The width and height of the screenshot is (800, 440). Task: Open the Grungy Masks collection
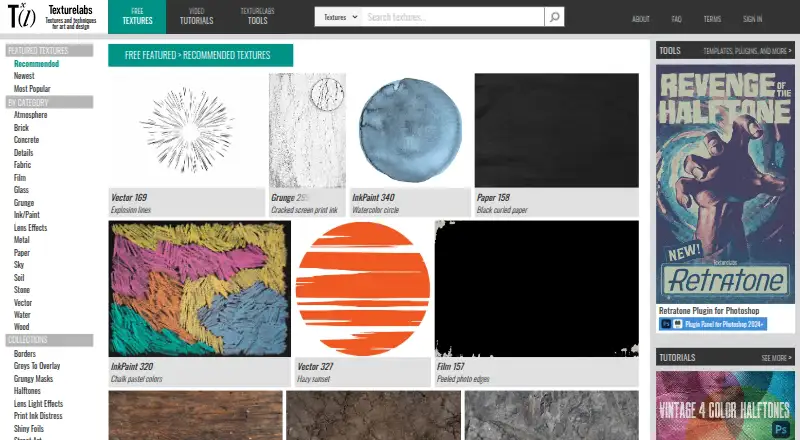34,379
